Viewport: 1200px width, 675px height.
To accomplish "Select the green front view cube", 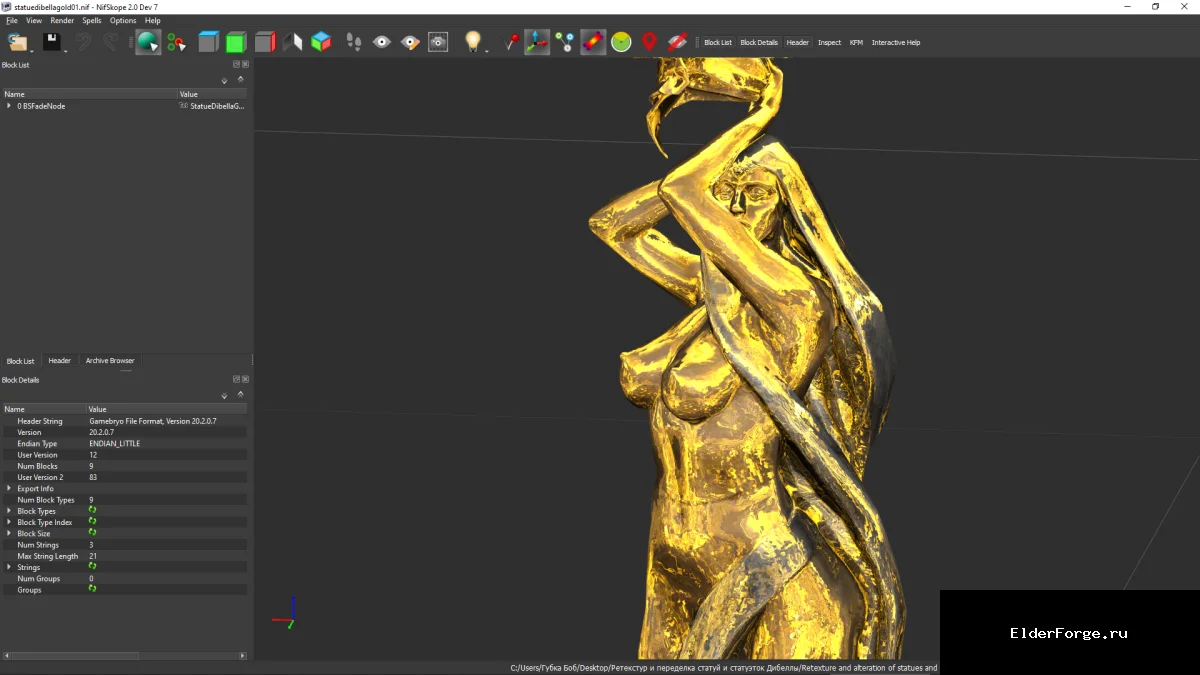I will (x=236, y=42).
